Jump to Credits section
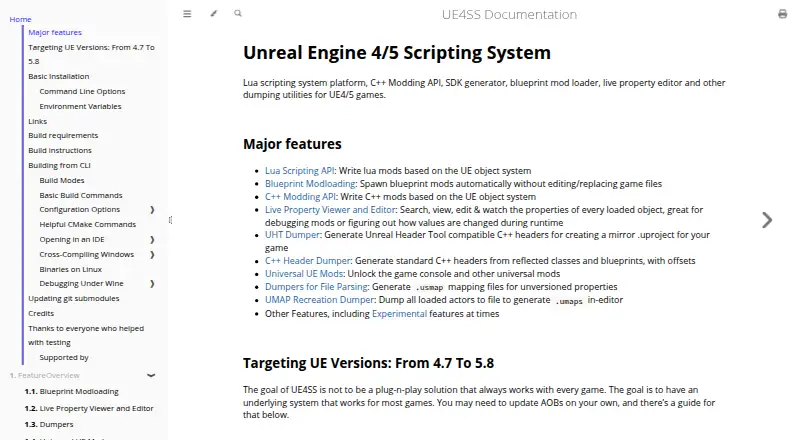The height and width of the screenshot is (440, 800). point(41,313)
